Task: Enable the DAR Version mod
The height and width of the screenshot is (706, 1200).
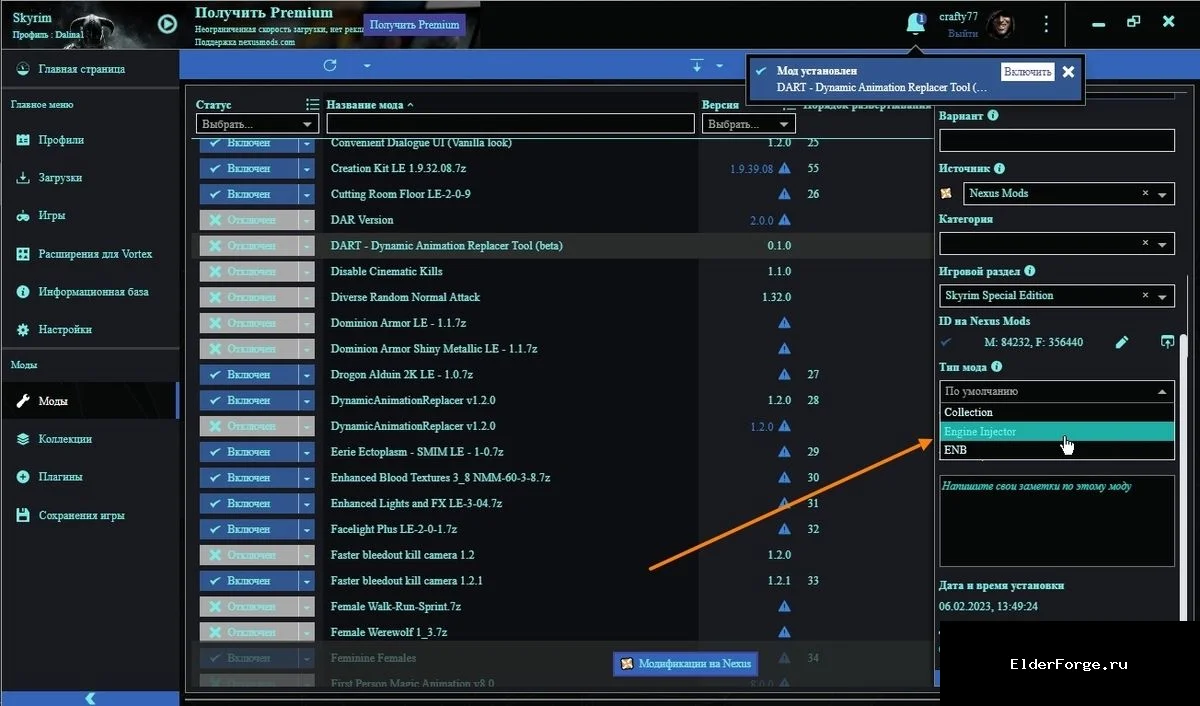Action: click(248, 220)
